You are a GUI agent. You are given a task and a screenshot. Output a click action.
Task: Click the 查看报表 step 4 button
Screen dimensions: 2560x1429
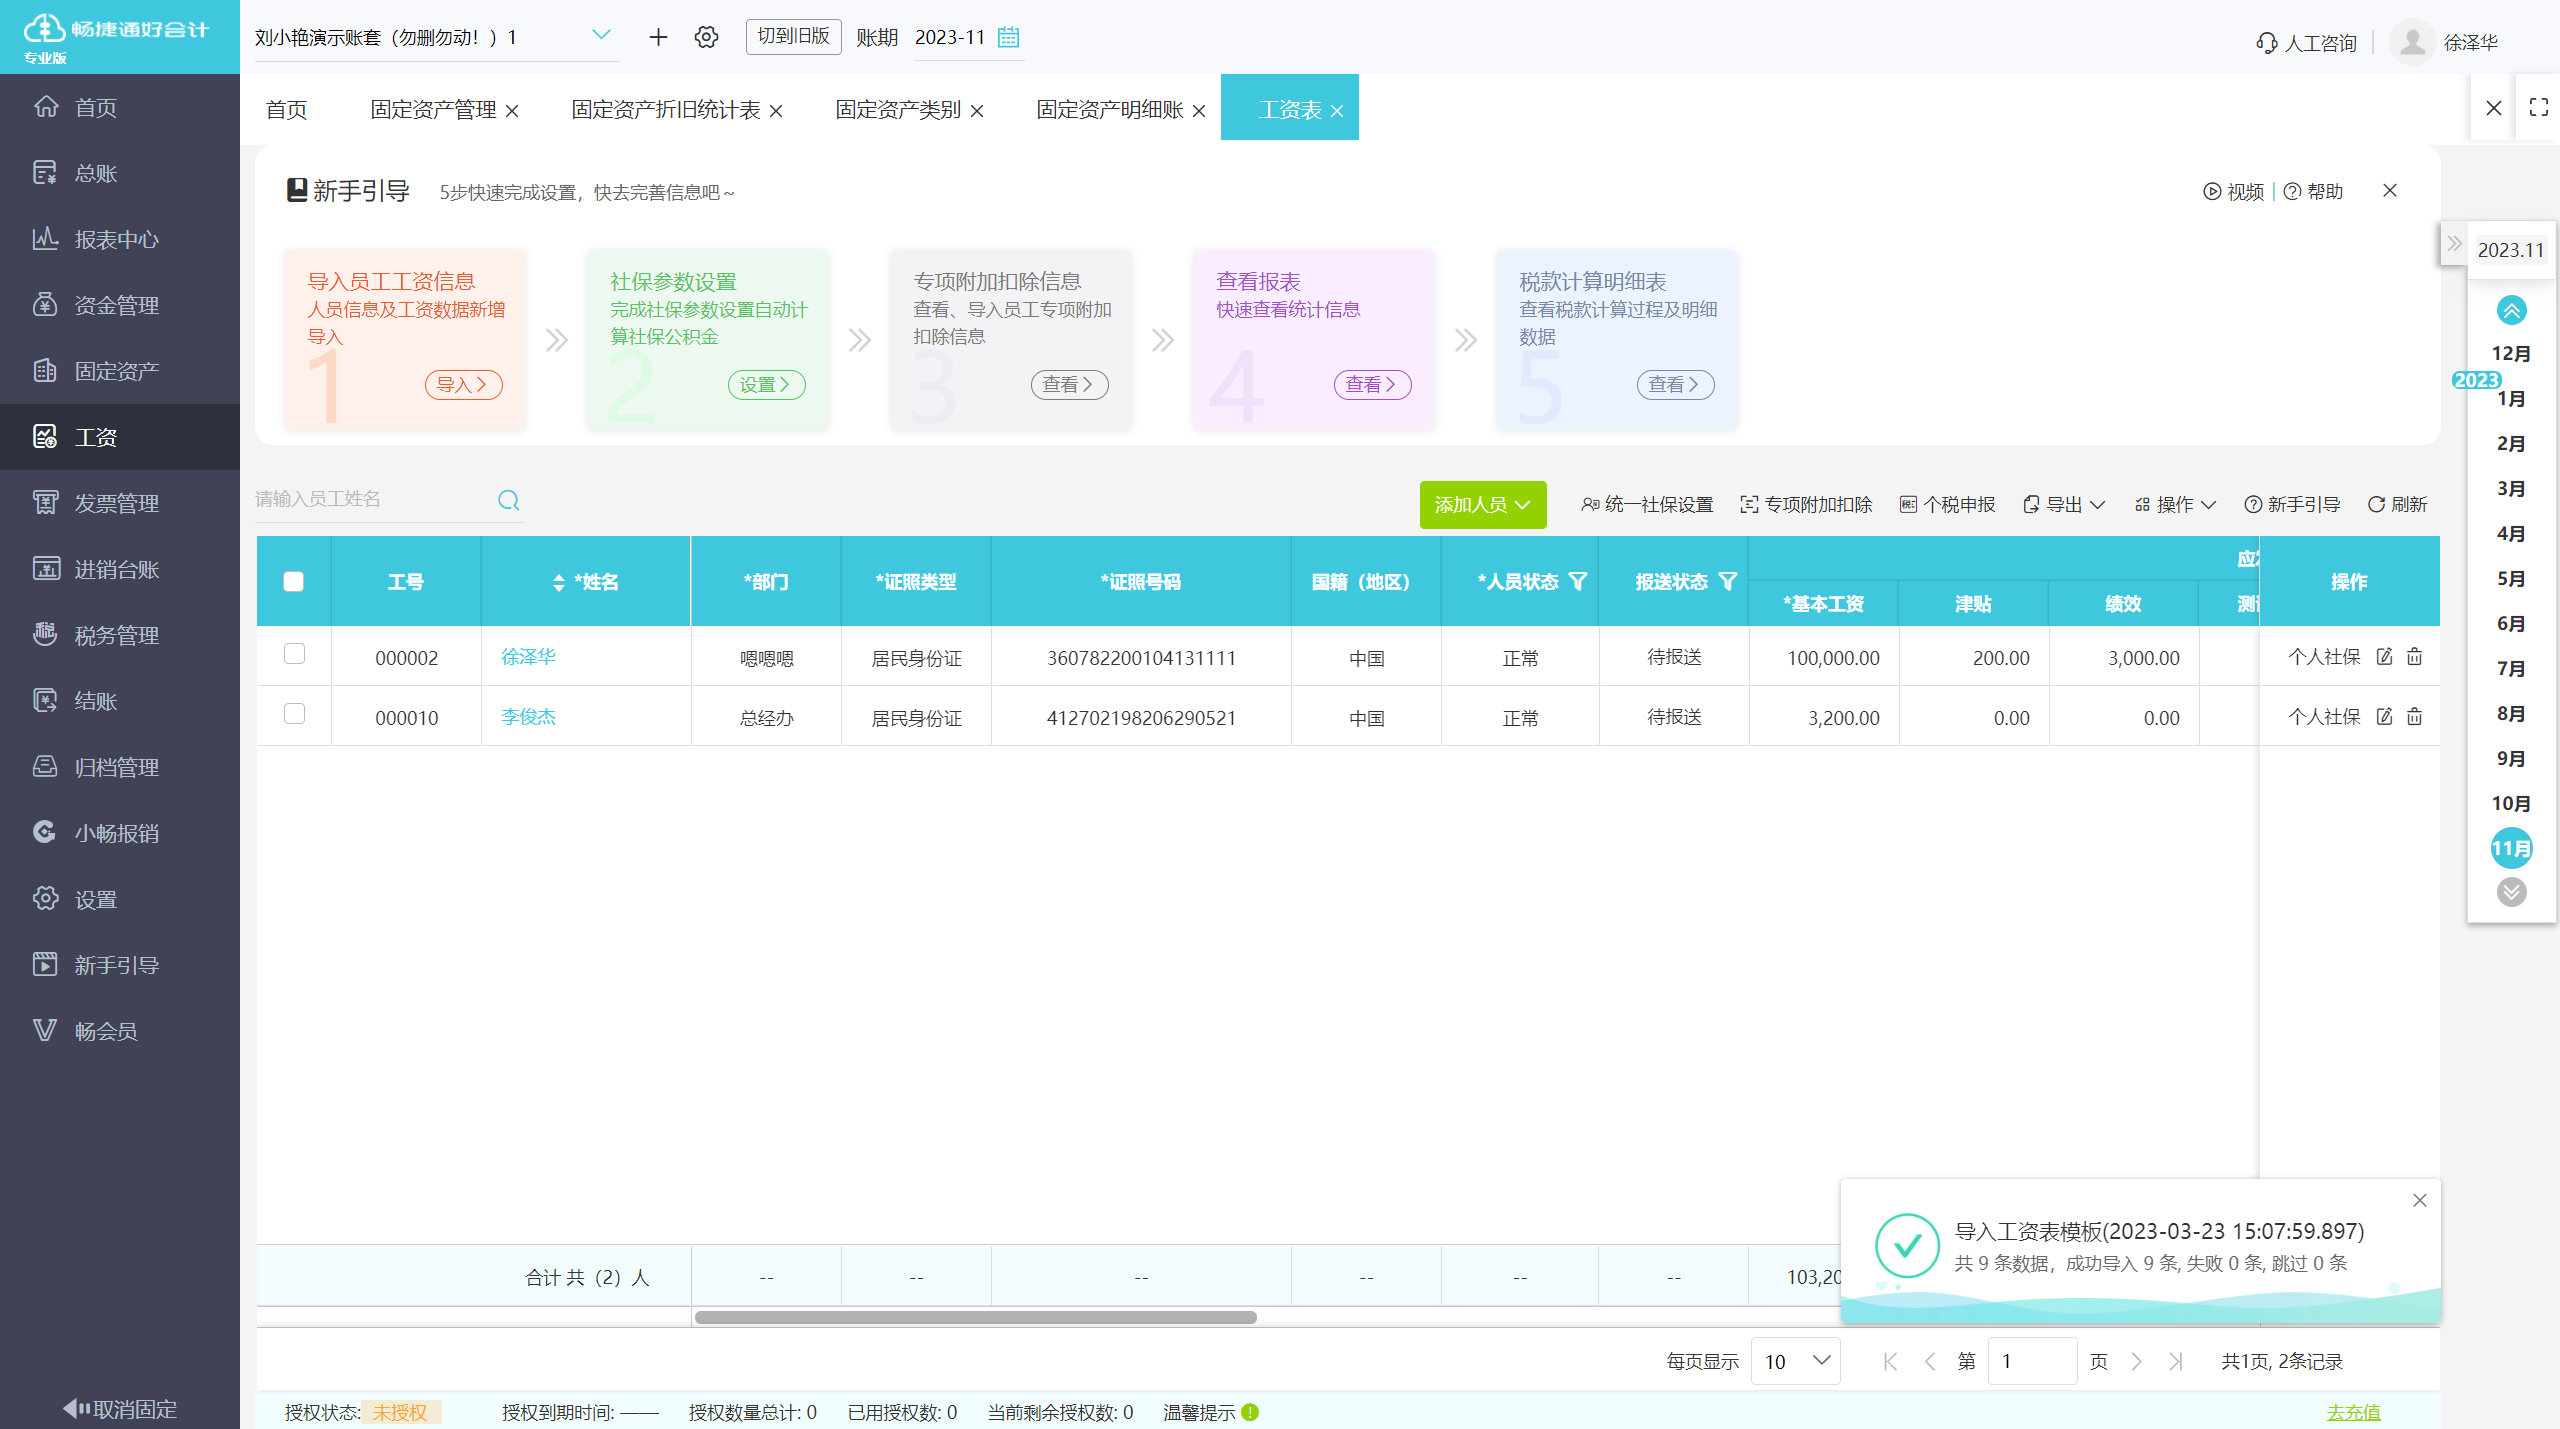coord(1368,385)
